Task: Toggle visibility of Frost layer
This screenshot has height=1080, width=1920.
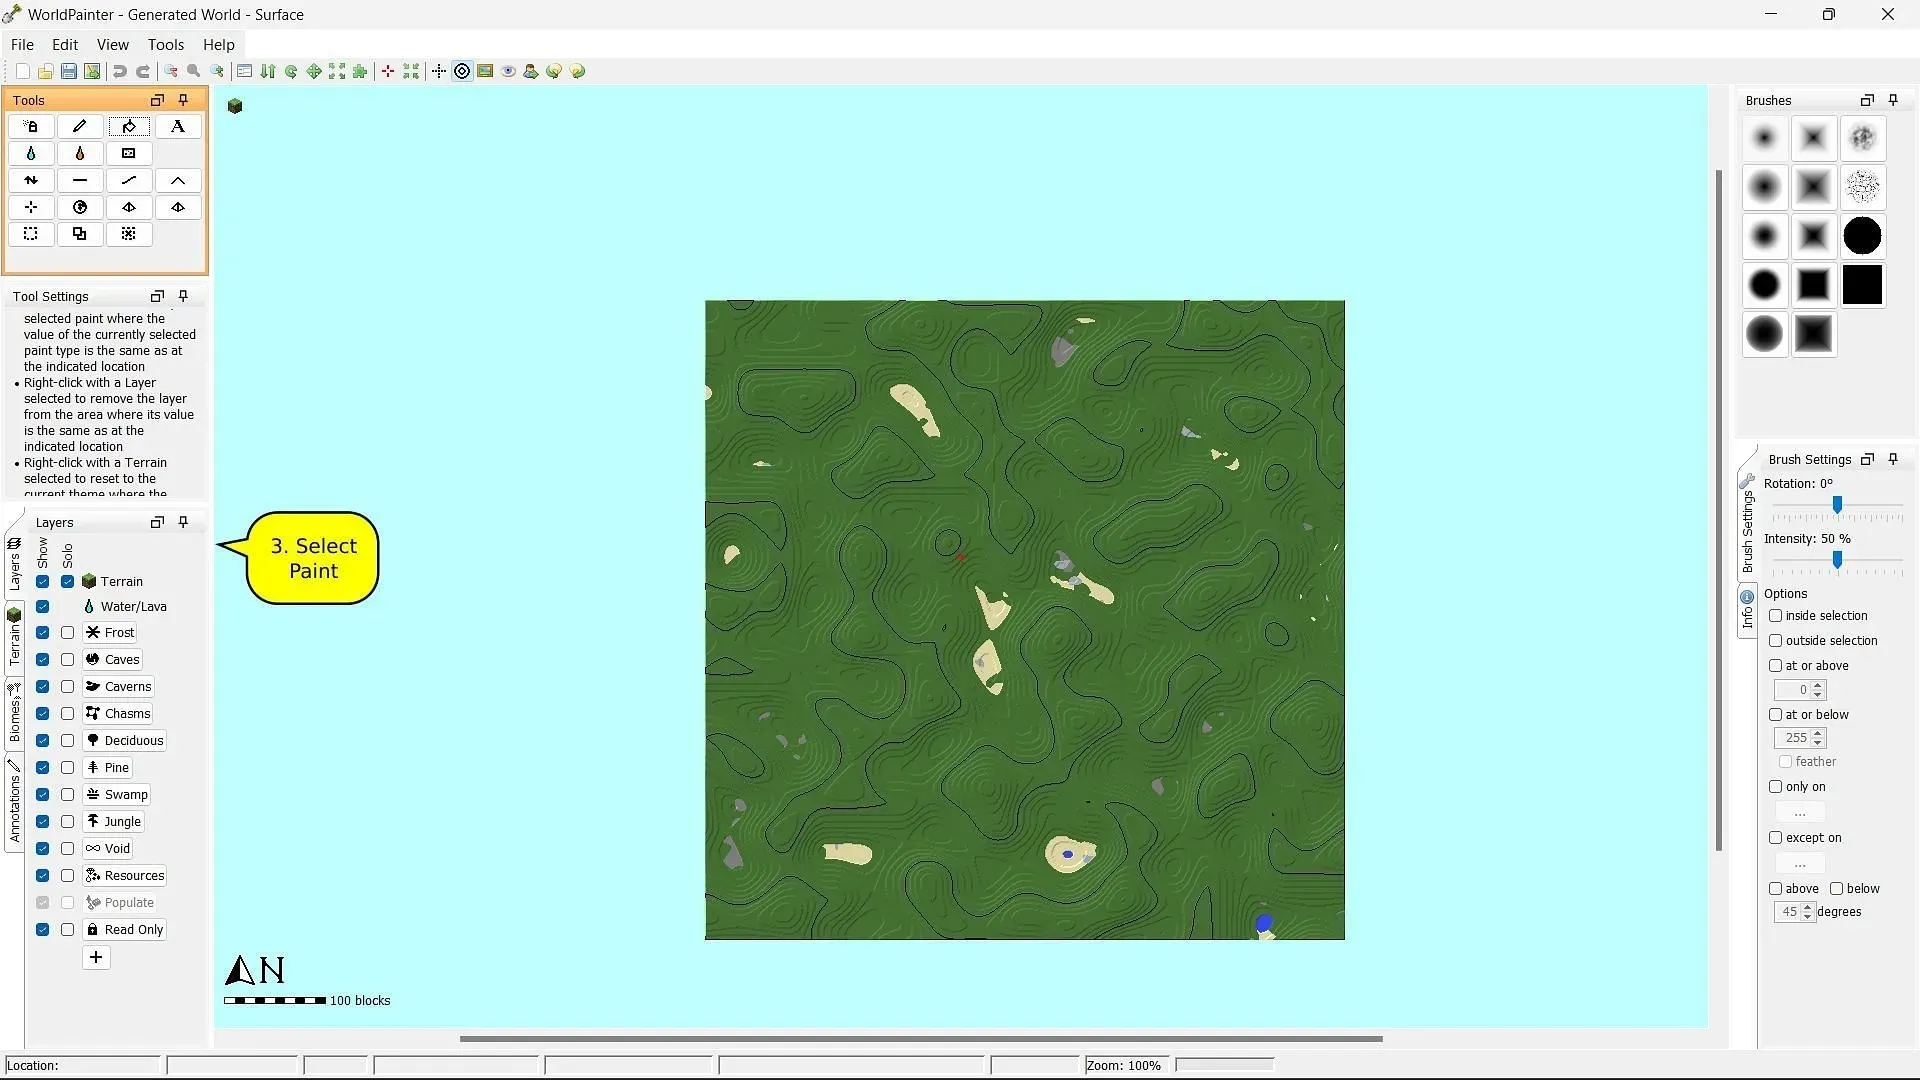Action: pos(44,632)
